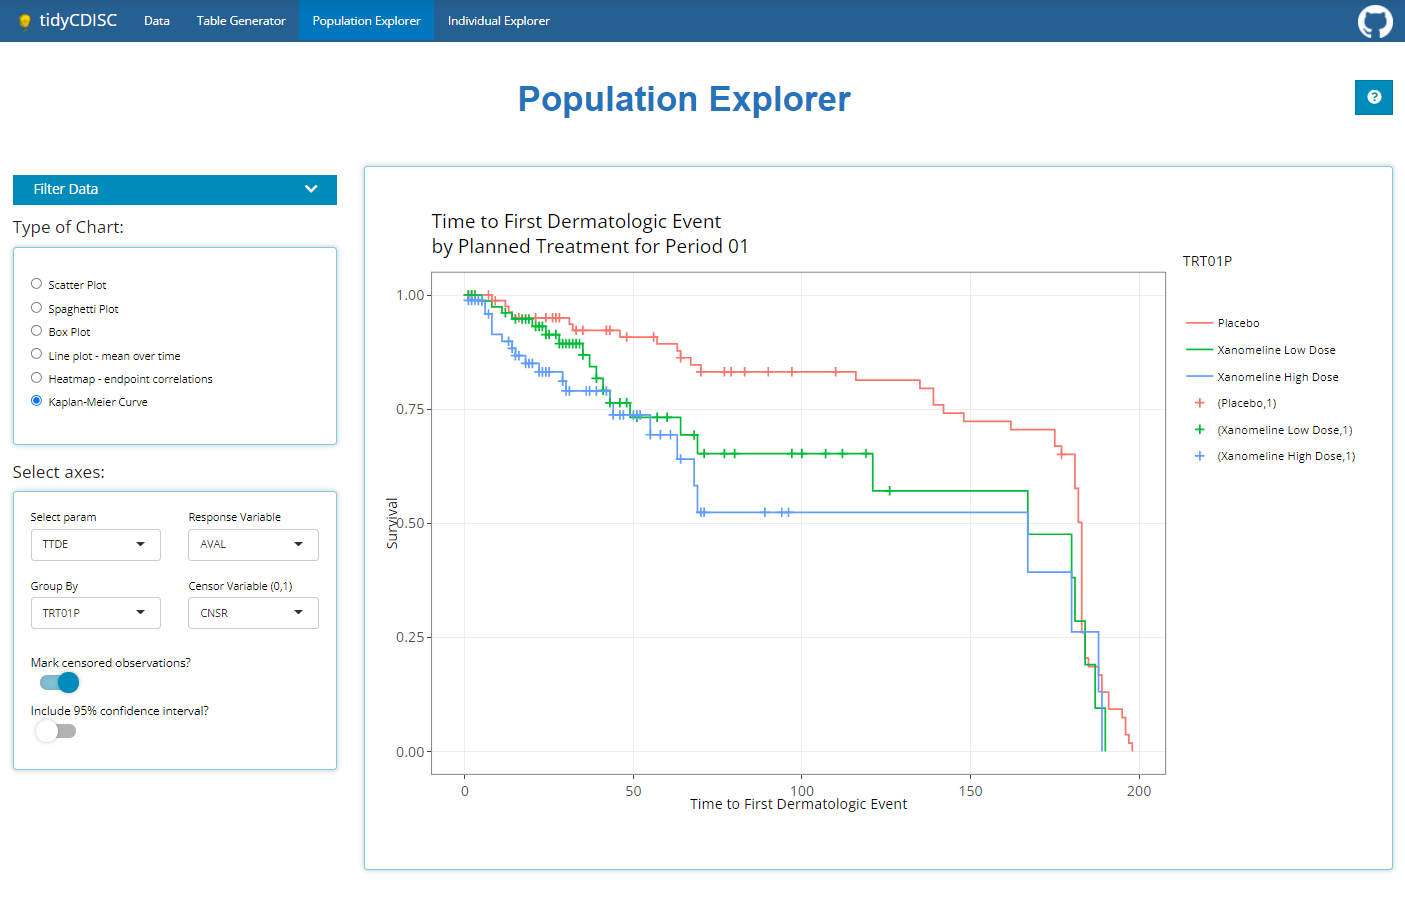
Task: Enable the 95% confidence interval toggle
Action: tap(56, 731)
